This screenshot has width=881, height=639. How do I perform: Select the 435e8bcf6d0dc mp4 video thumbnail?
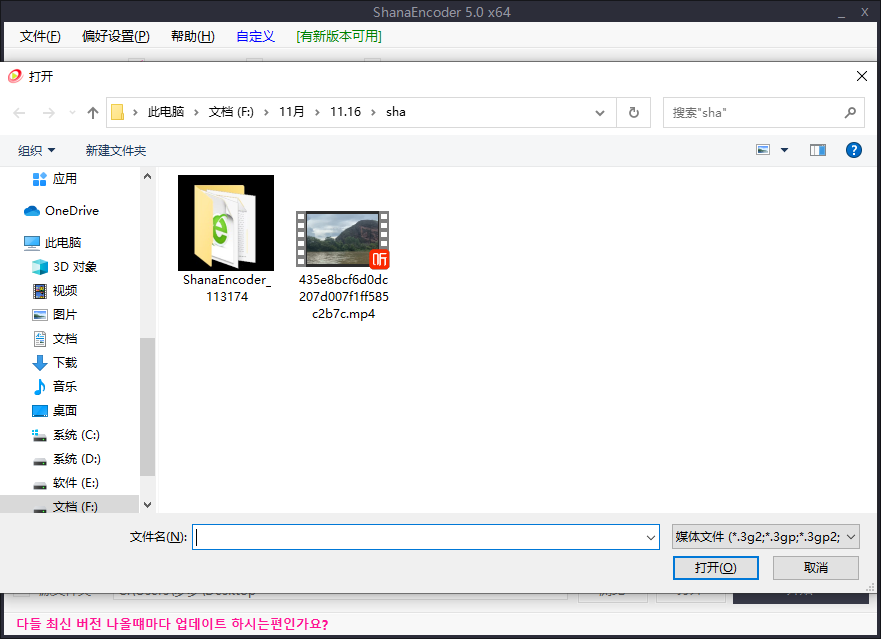(x=342, y=240)
